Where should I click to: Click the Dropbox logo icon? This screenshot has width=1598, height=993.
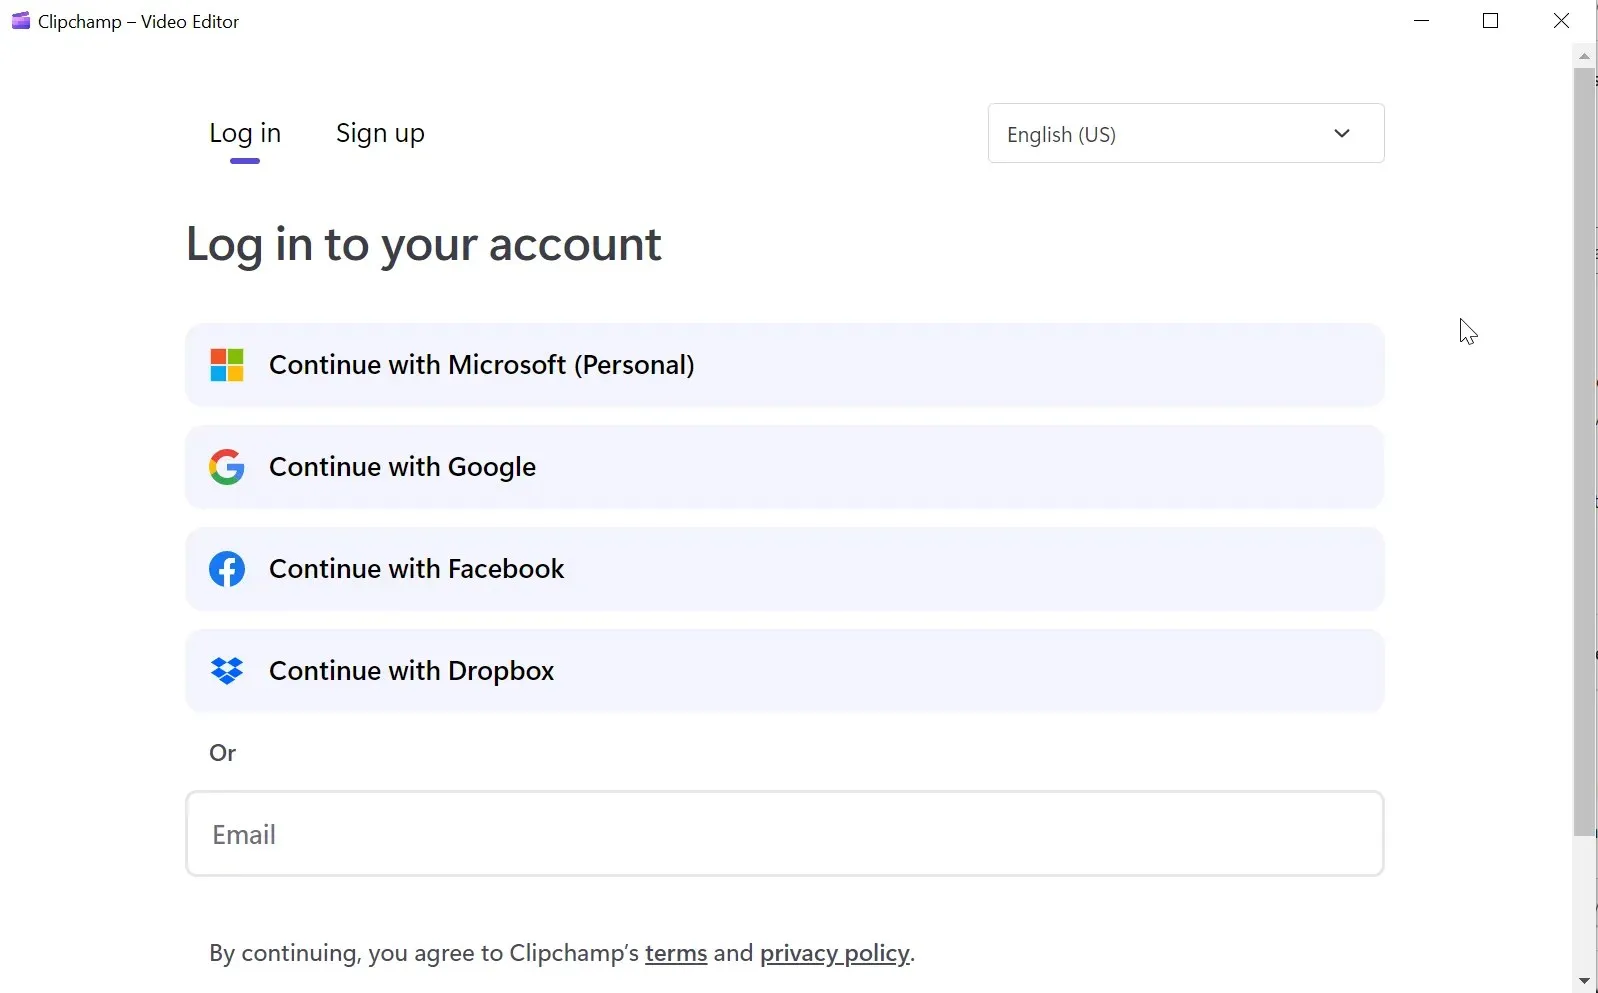coord(227,671)
